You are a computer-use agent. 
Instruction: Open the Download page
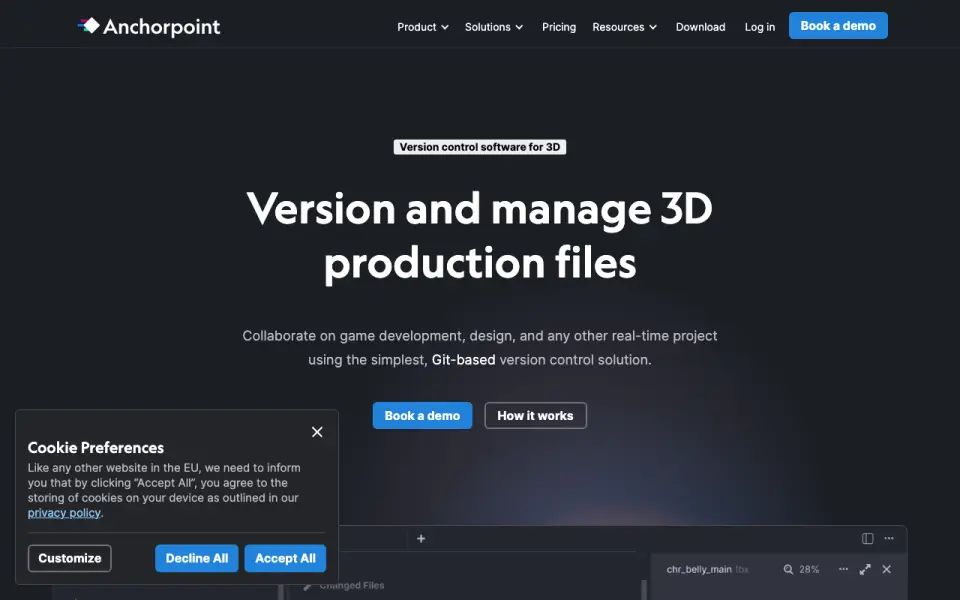[x=700, y=27]
